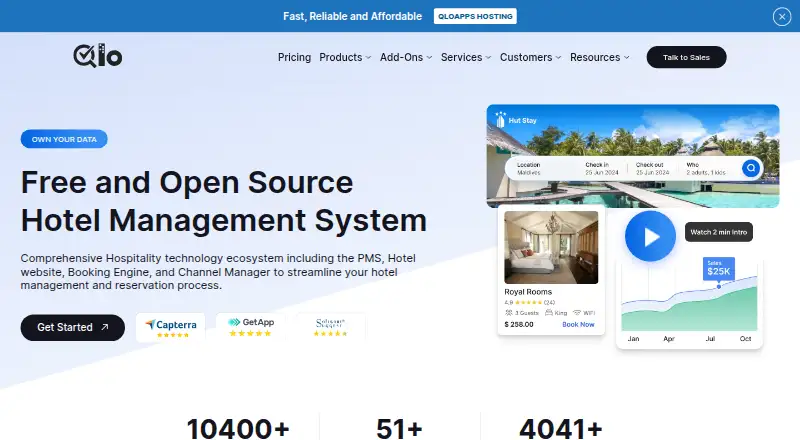Click the $25K sales tooltip marker
The height and width of the screenshot is (440, 800).
tap(718, 269)
